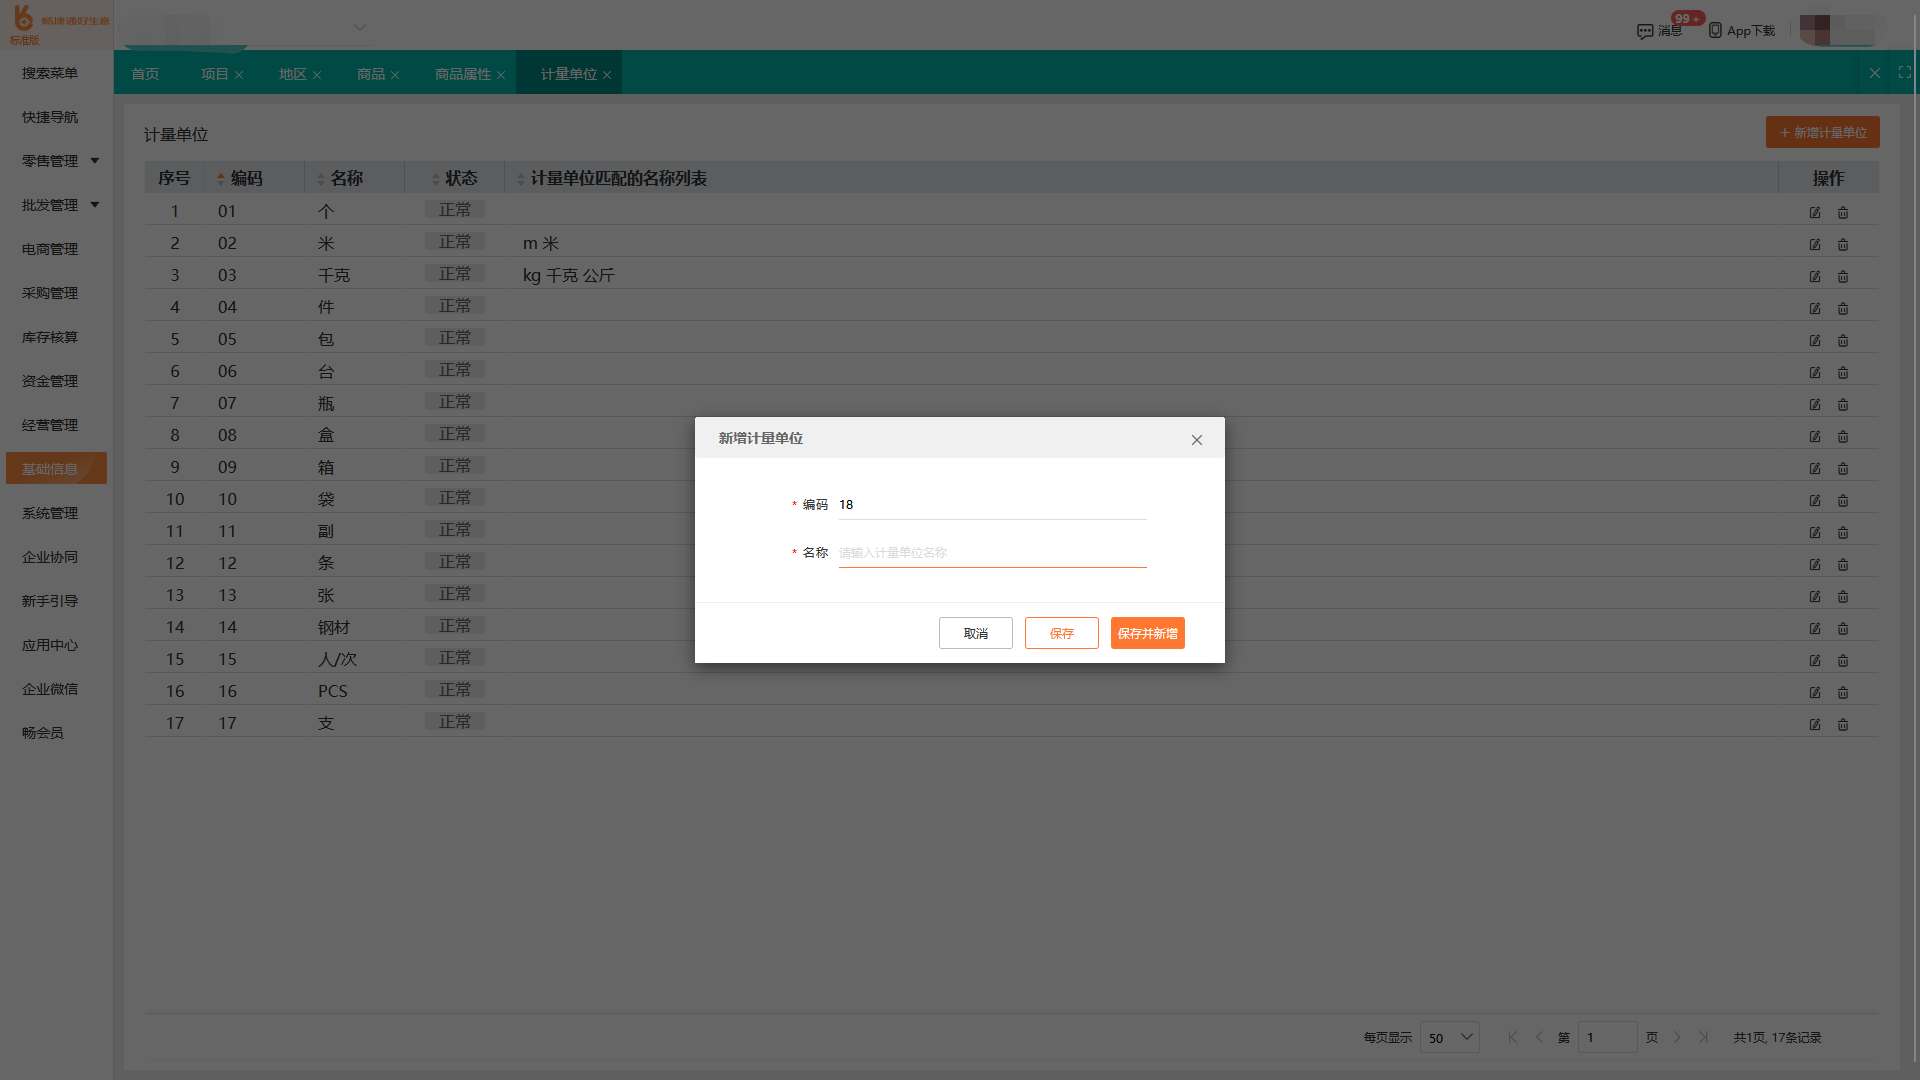
Task: Click the delete icon for row 16 PCS
Action: tap(1844, 692)
